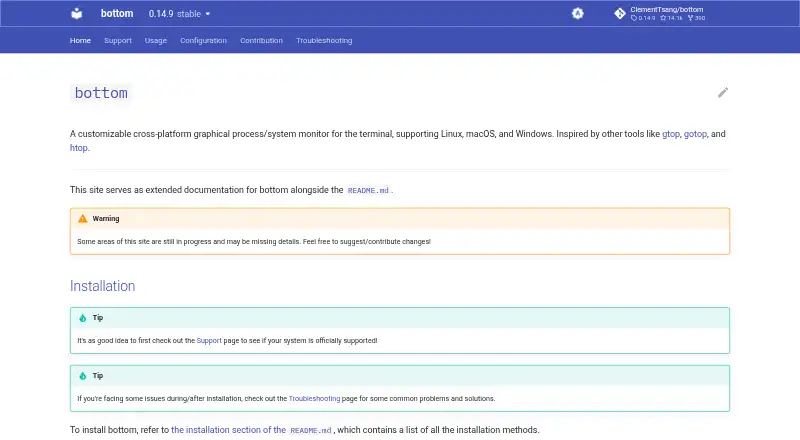Open the htop link
This screenshot has width=800, height=440.
tap(79, 148)
